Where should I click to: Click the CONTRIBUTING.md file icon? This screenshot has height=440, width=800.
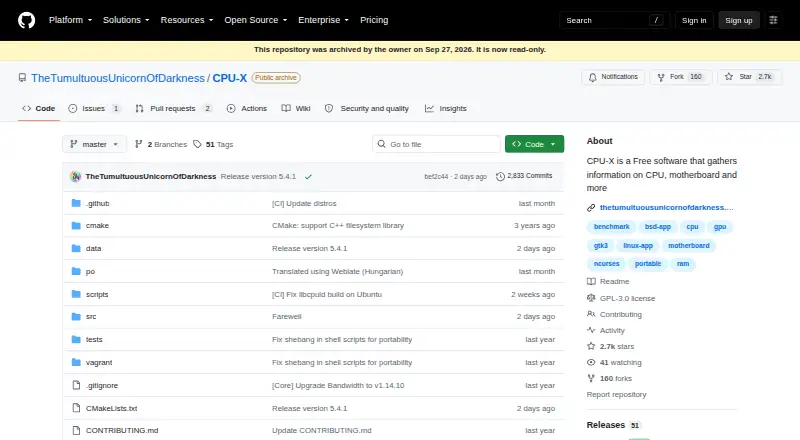pos(76,430)
